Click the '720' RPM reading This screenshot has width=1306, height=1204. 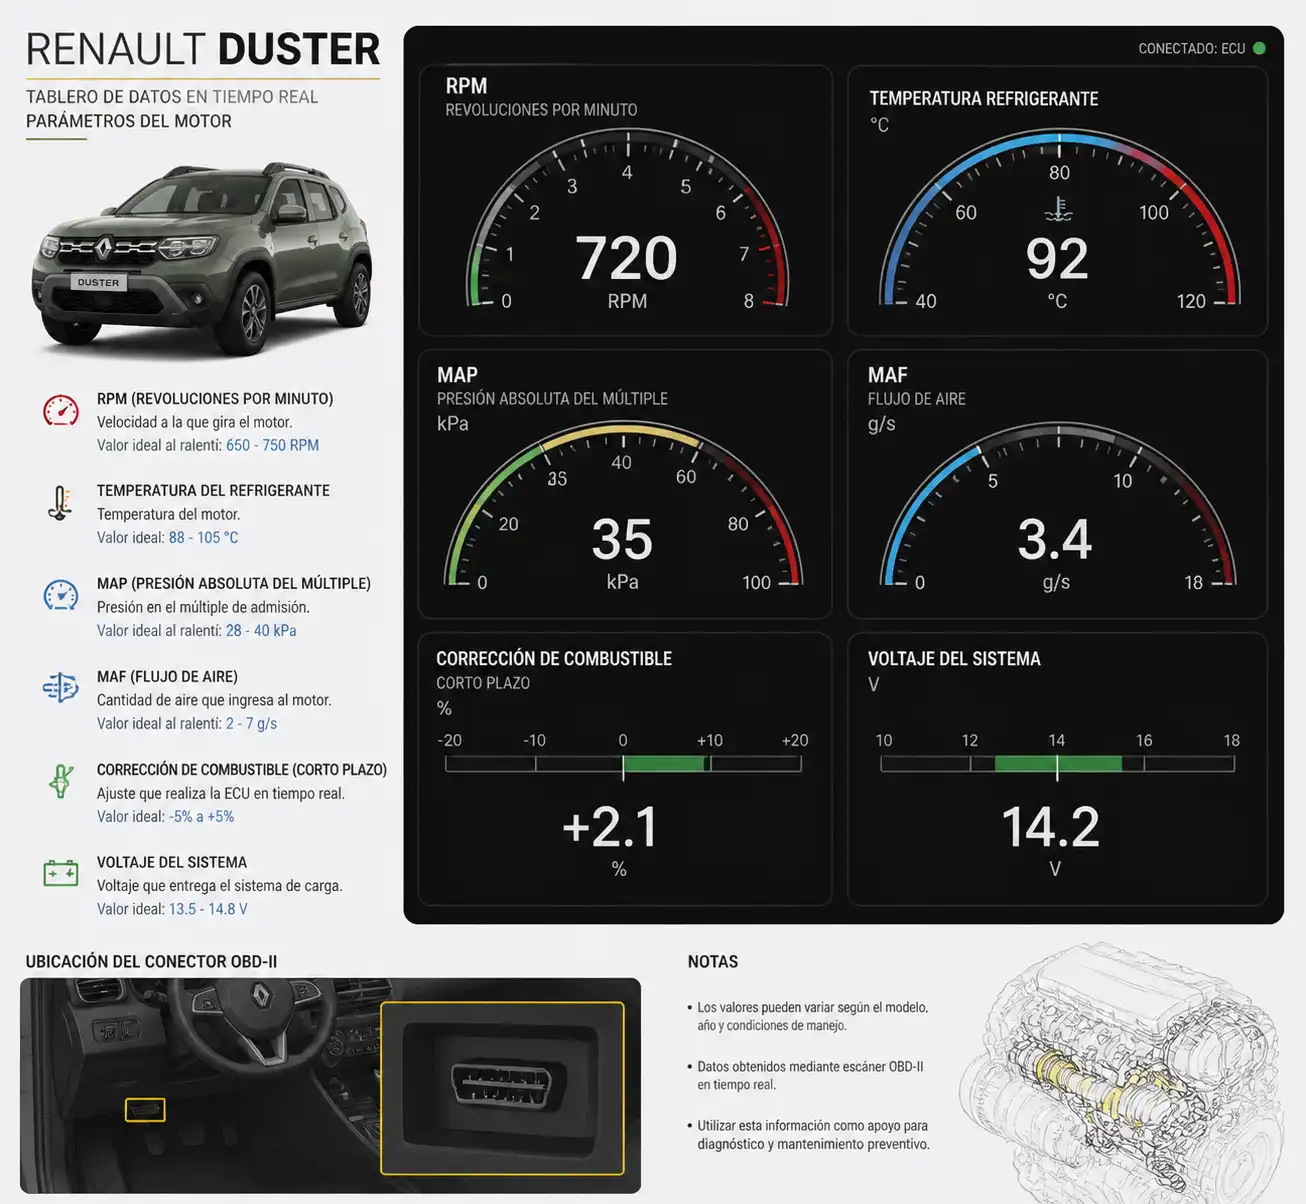pos(627,258)
